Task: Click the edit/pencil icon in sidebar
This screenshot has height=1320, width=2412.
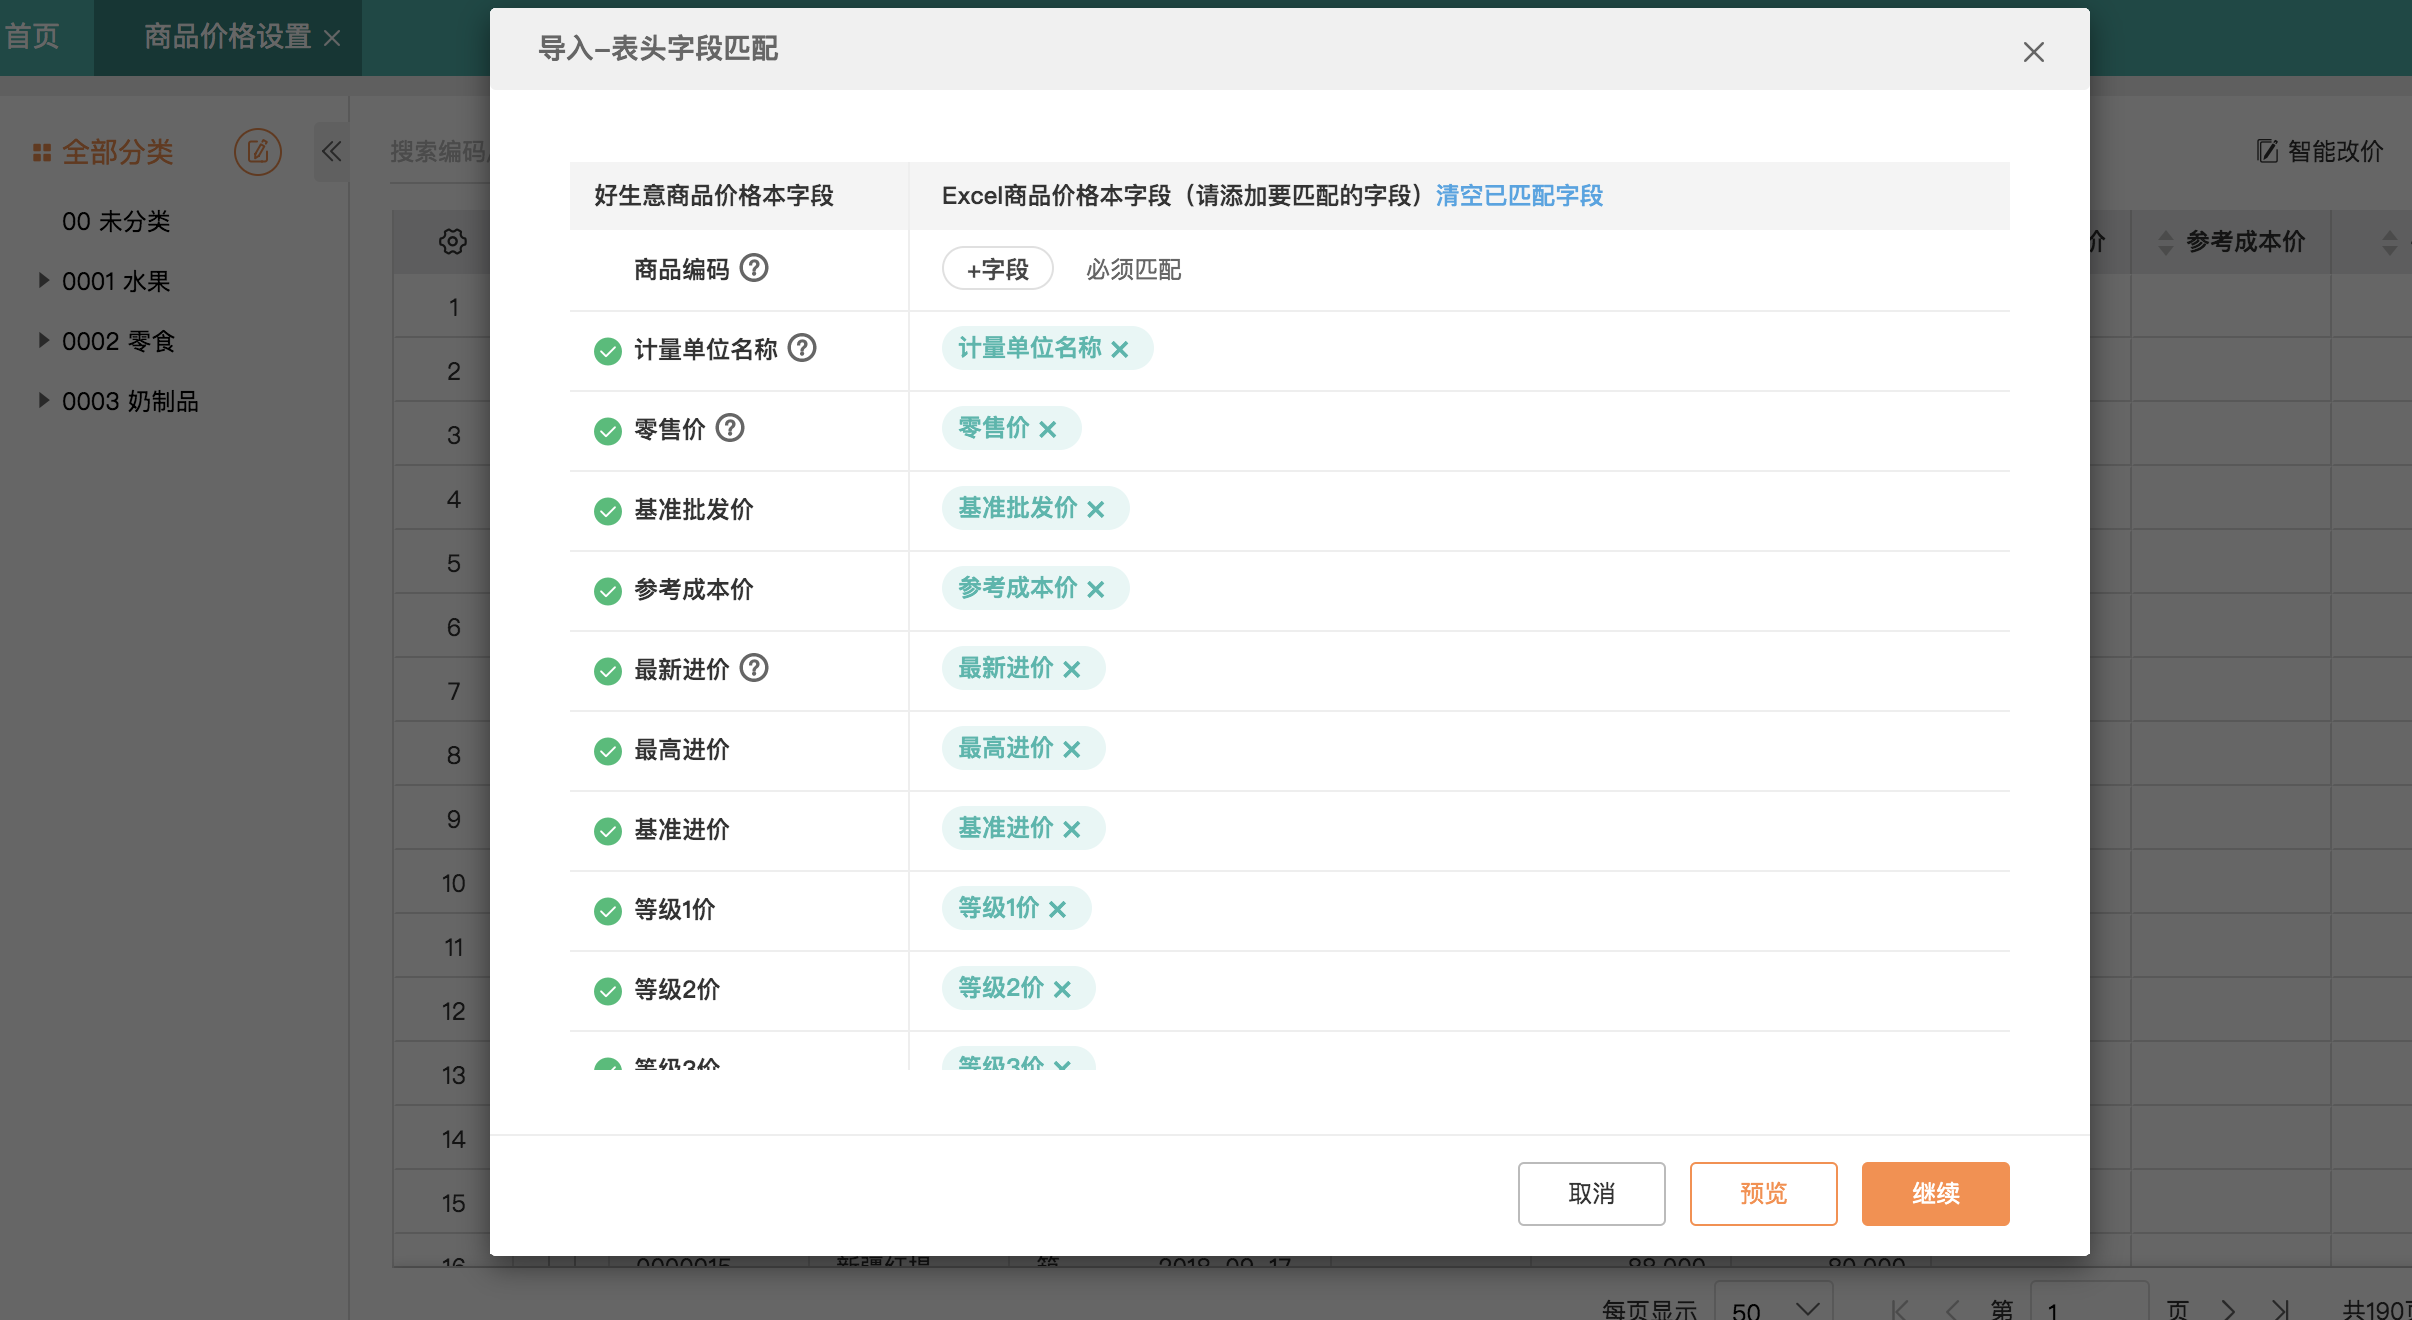Action: pyautogui.click(x=258, y=153)
